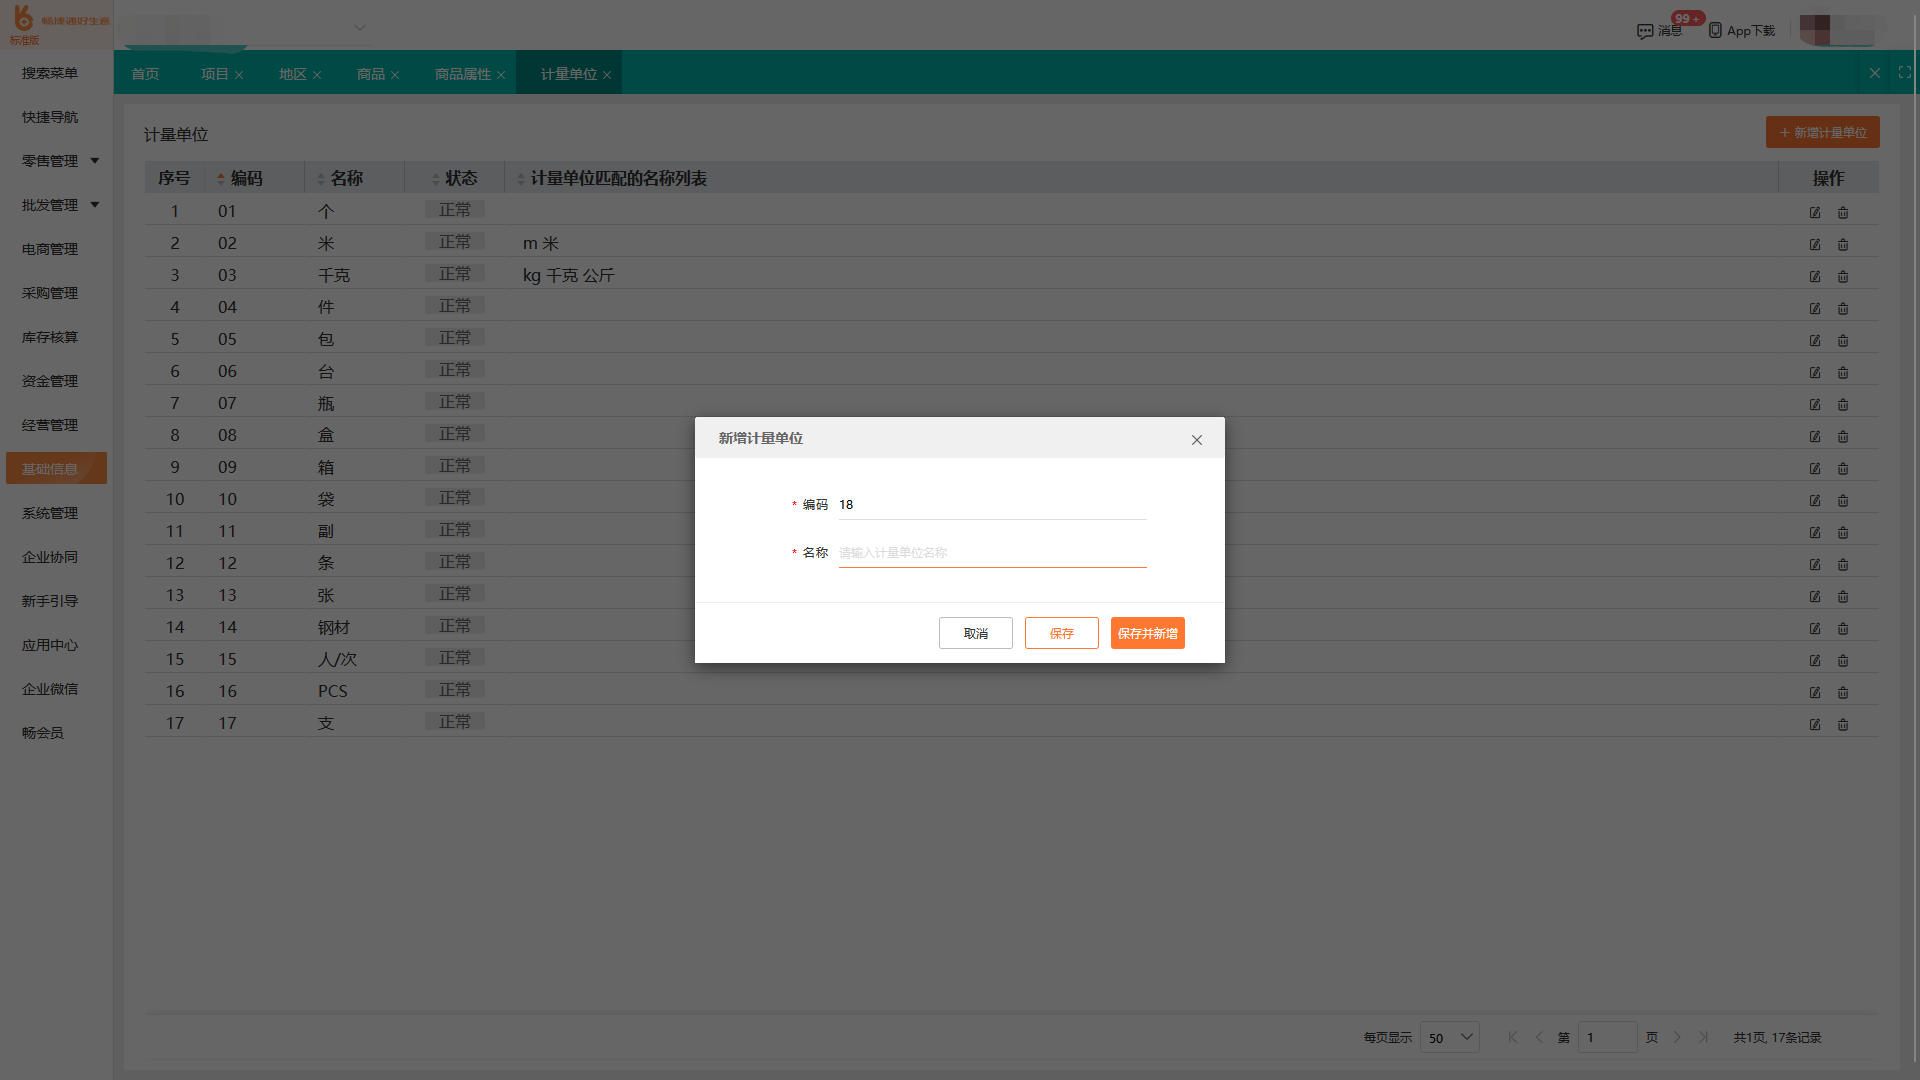Click the delete icon for row 8

(x=1844, y=435)
